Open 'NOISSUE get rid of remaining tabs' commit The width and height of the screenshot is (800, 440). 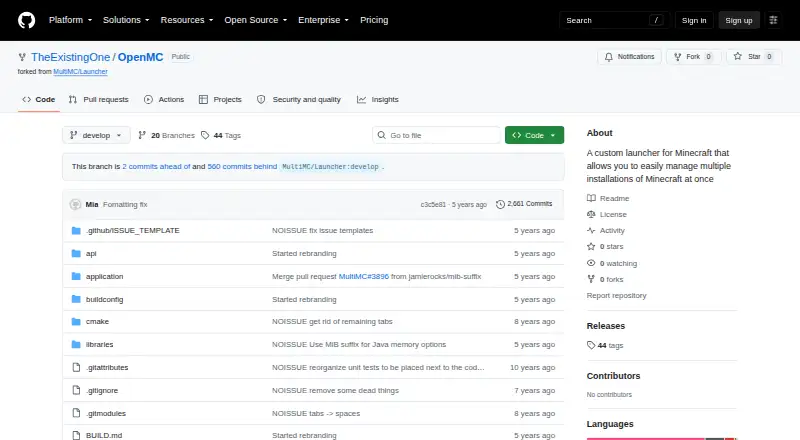click(332, 322)
